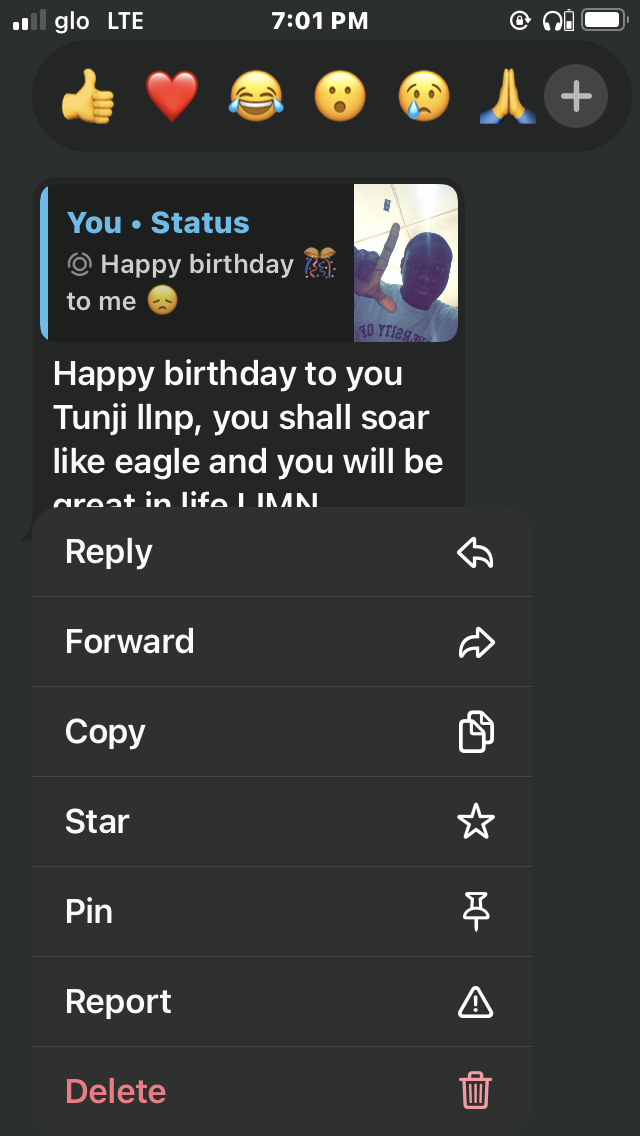React with the thumbs up emoji
640x1136 pixels.
(88, 97)
